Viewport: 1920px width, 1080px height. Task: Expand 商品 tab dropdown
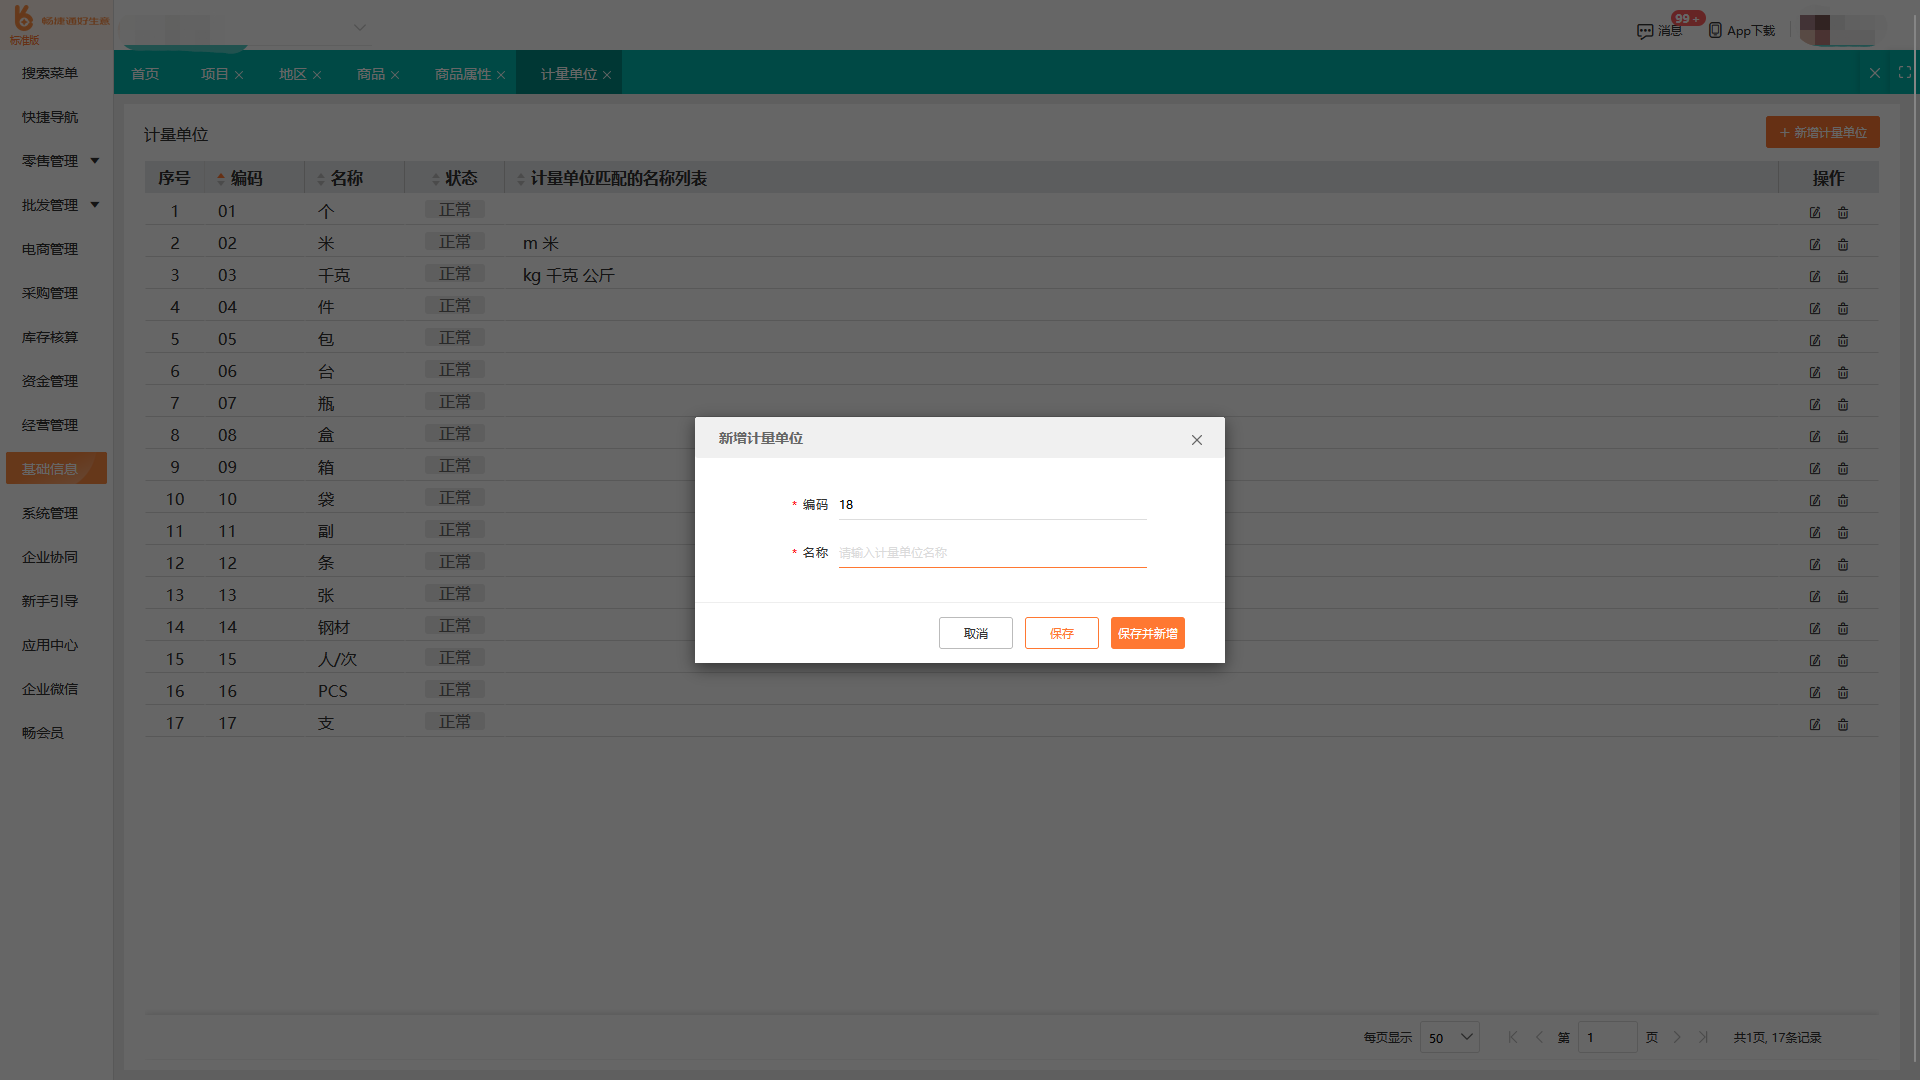(373, 73)
